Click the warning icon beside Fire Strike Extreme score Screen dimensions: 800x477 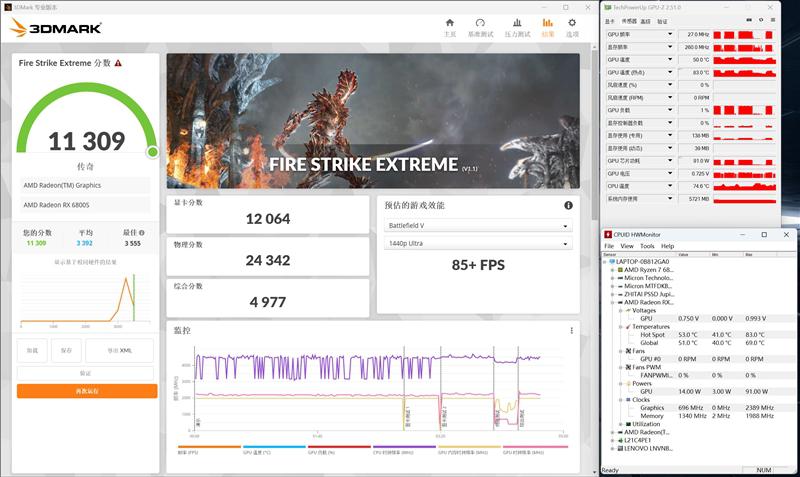point(119,63)
